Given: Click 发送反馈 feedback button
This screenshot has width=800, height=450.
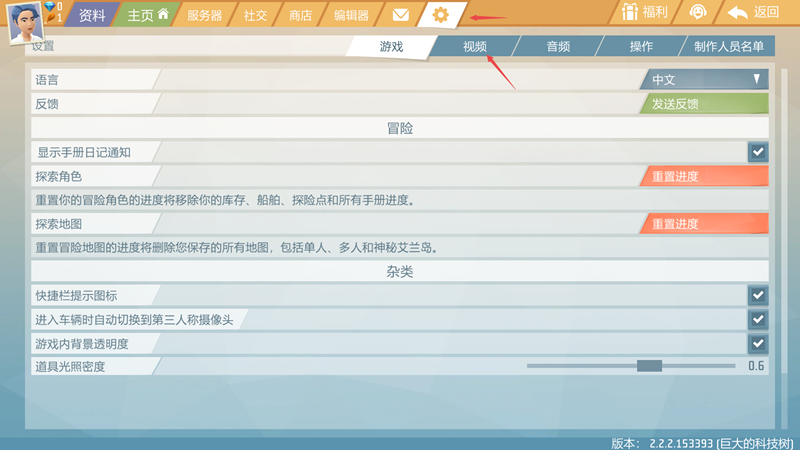Looking at the screenshot, I should 705,103.
